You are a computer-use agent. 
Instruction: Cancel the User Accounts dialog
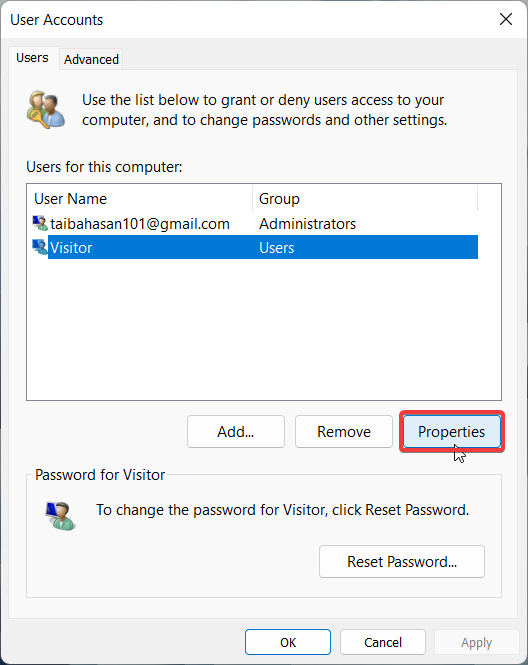(383, 642)
